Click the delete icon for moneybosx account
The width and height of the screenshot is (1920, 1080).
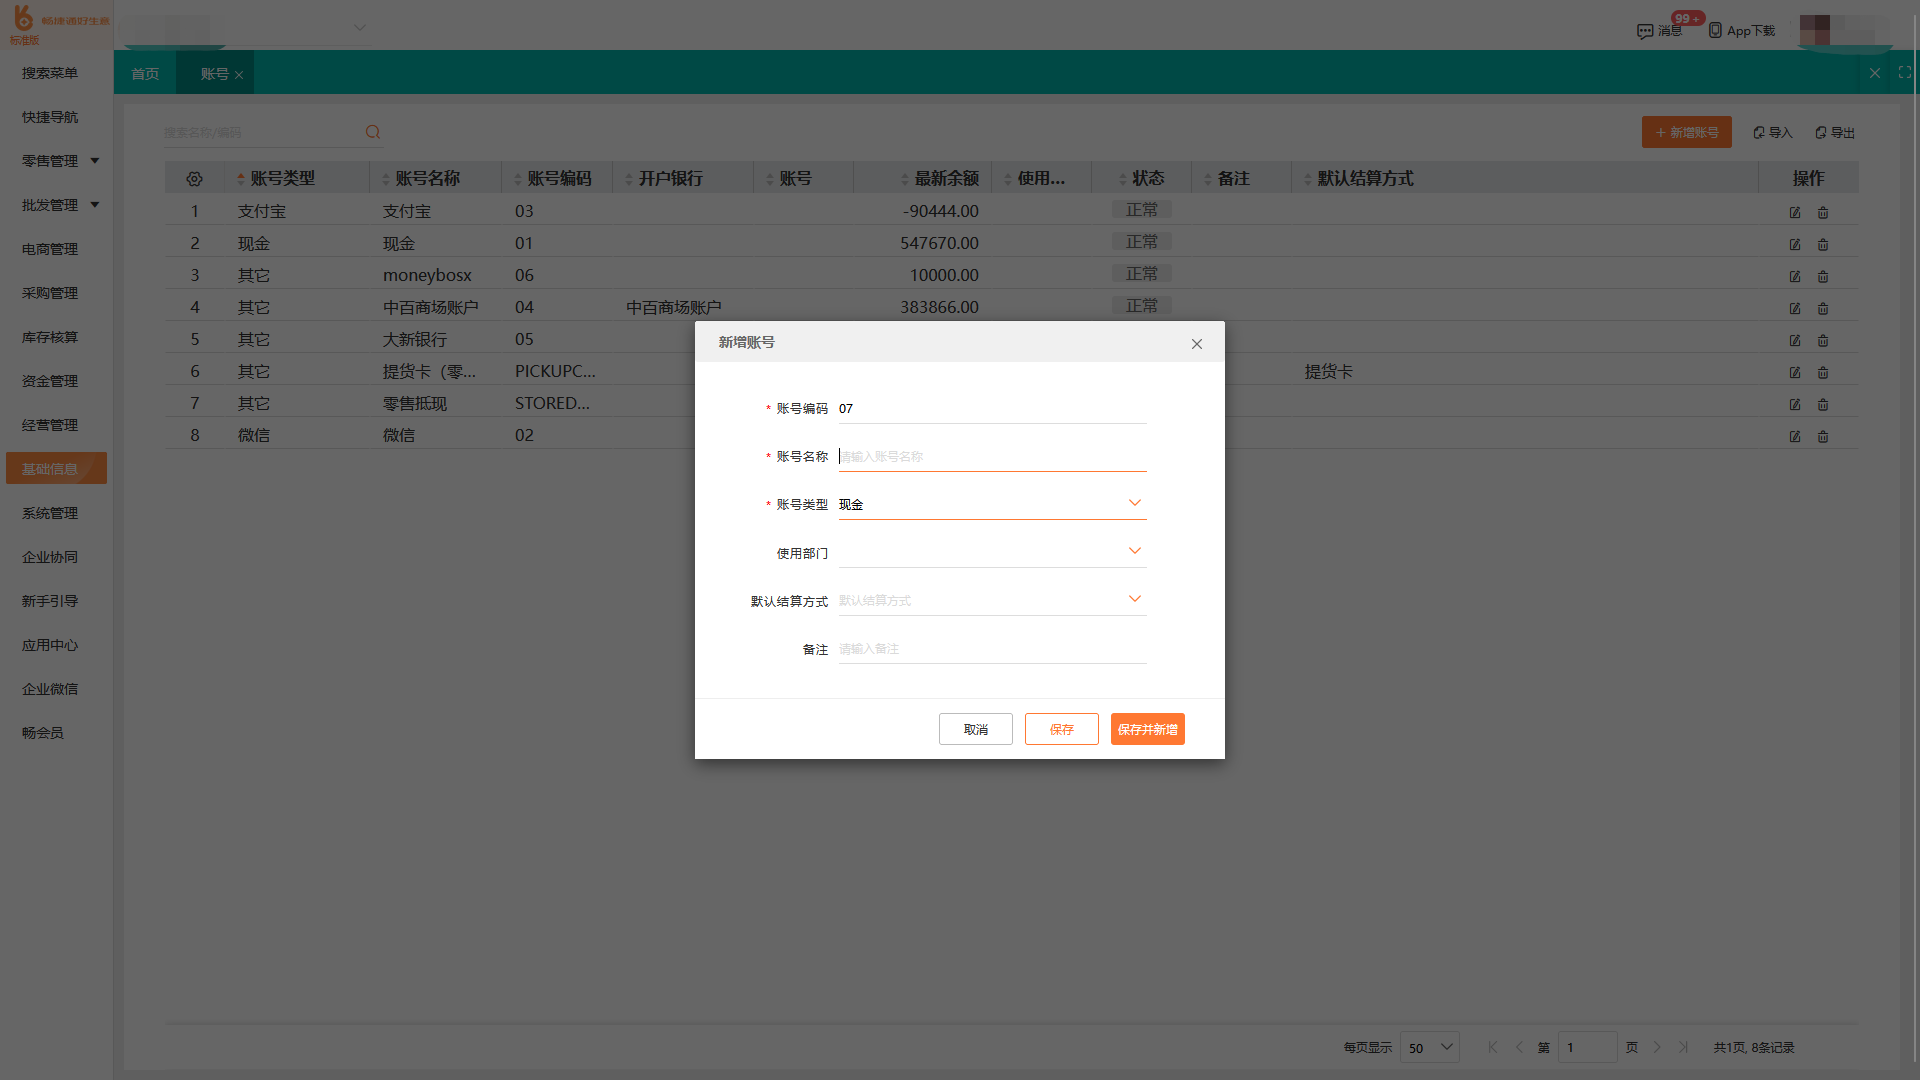[1824, 276]
